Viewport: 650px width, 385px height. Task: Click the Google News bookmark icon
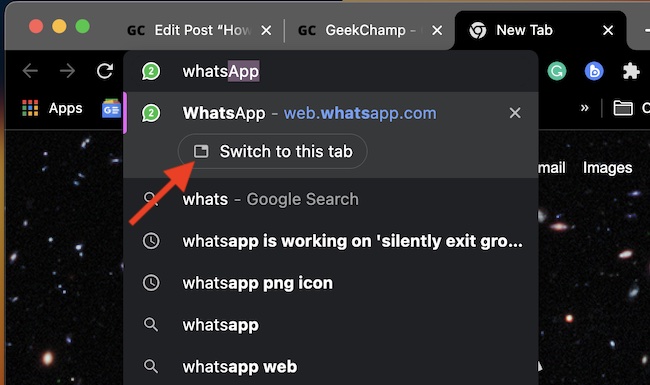[x=111, y=108]
